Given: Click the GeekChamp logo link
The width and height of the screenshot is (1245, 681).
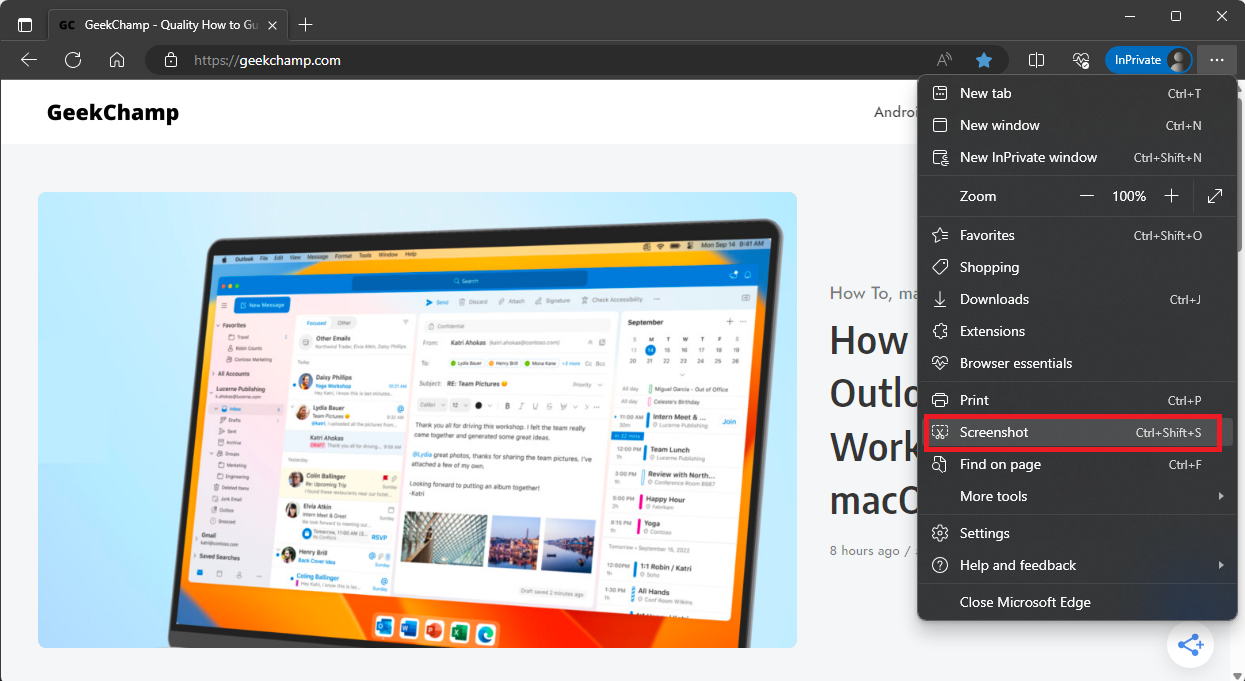Looking at the screenshot, I should [x=113, y=112].
